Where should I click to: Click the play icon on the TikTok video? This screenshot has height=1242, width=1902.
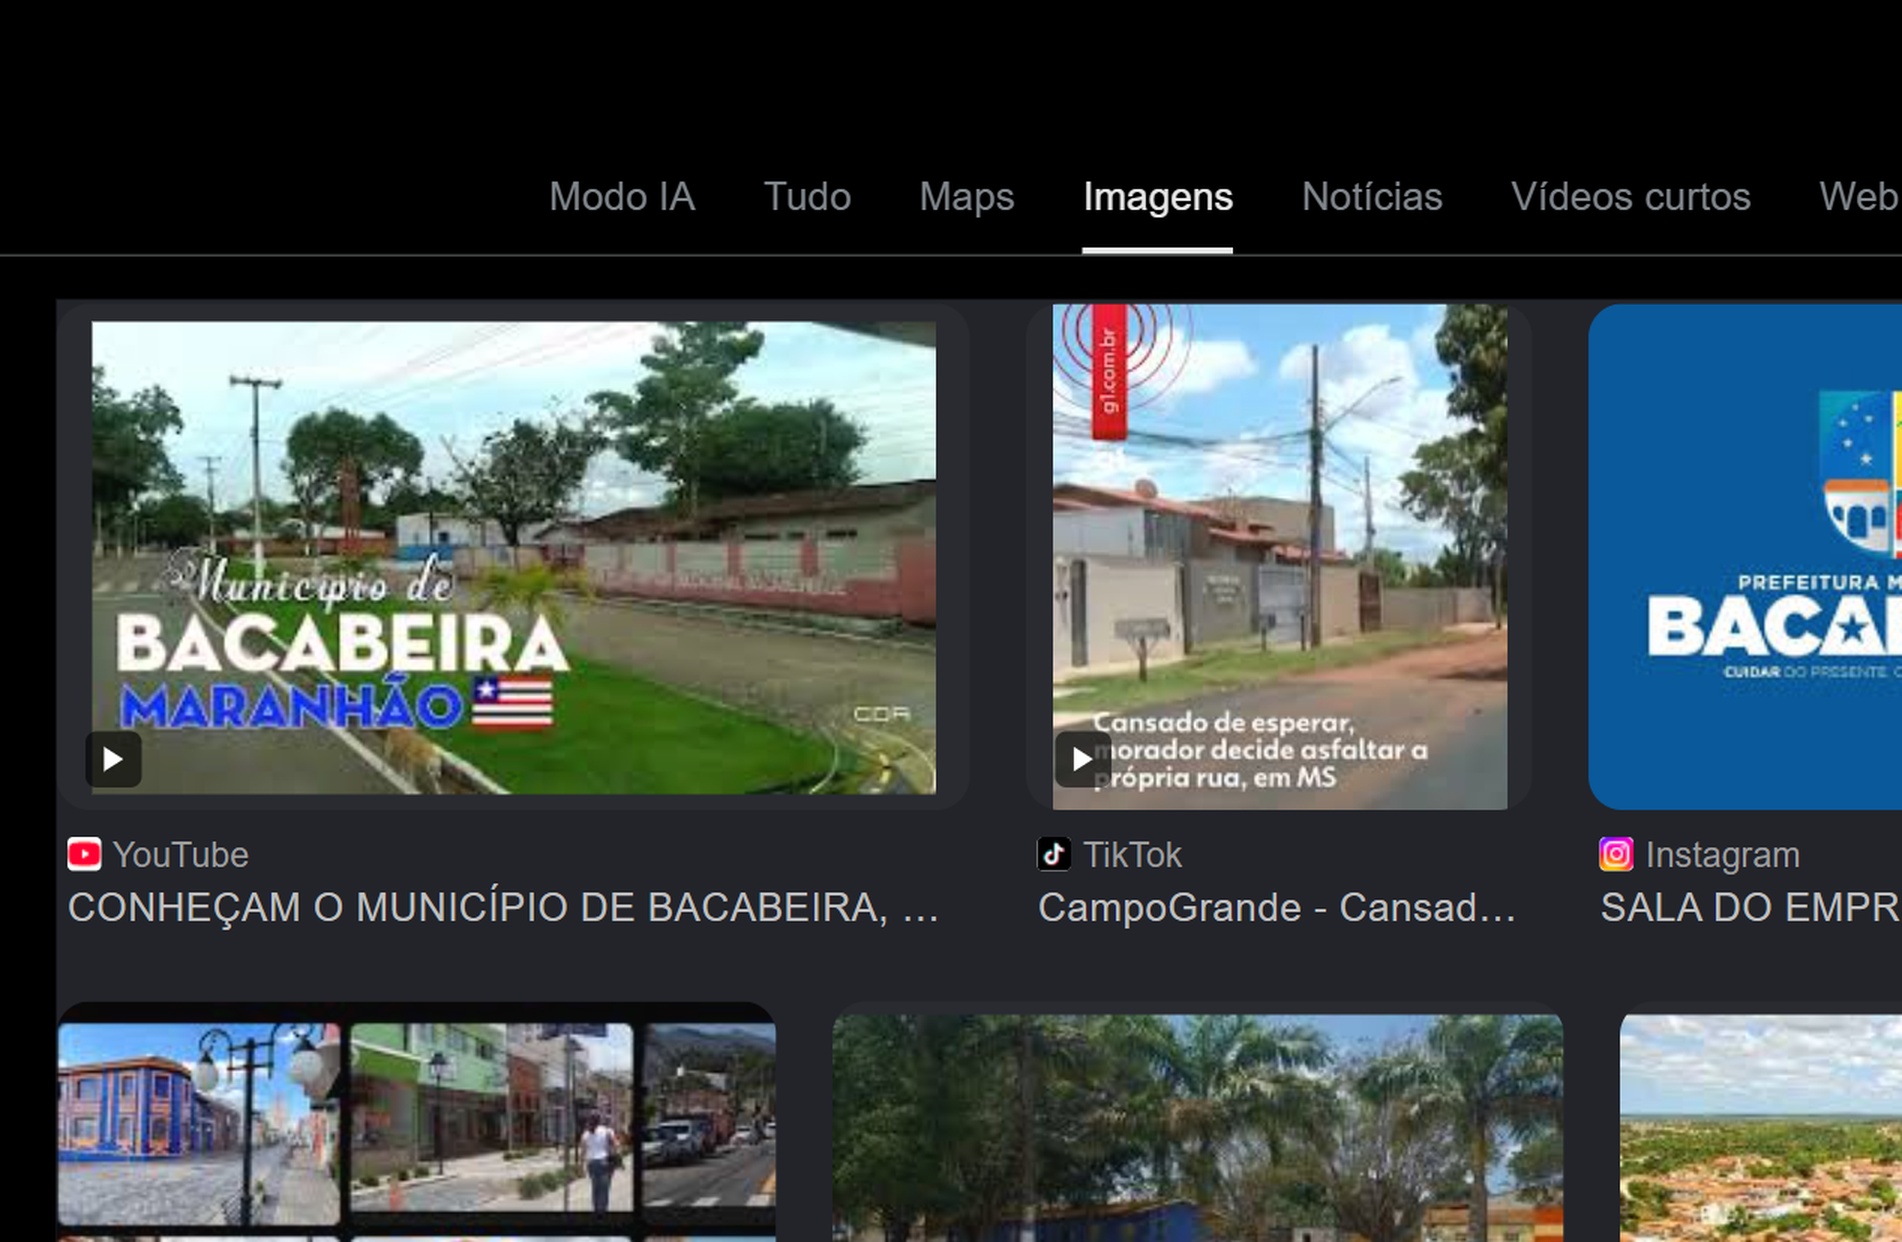tap(1082, 760)
